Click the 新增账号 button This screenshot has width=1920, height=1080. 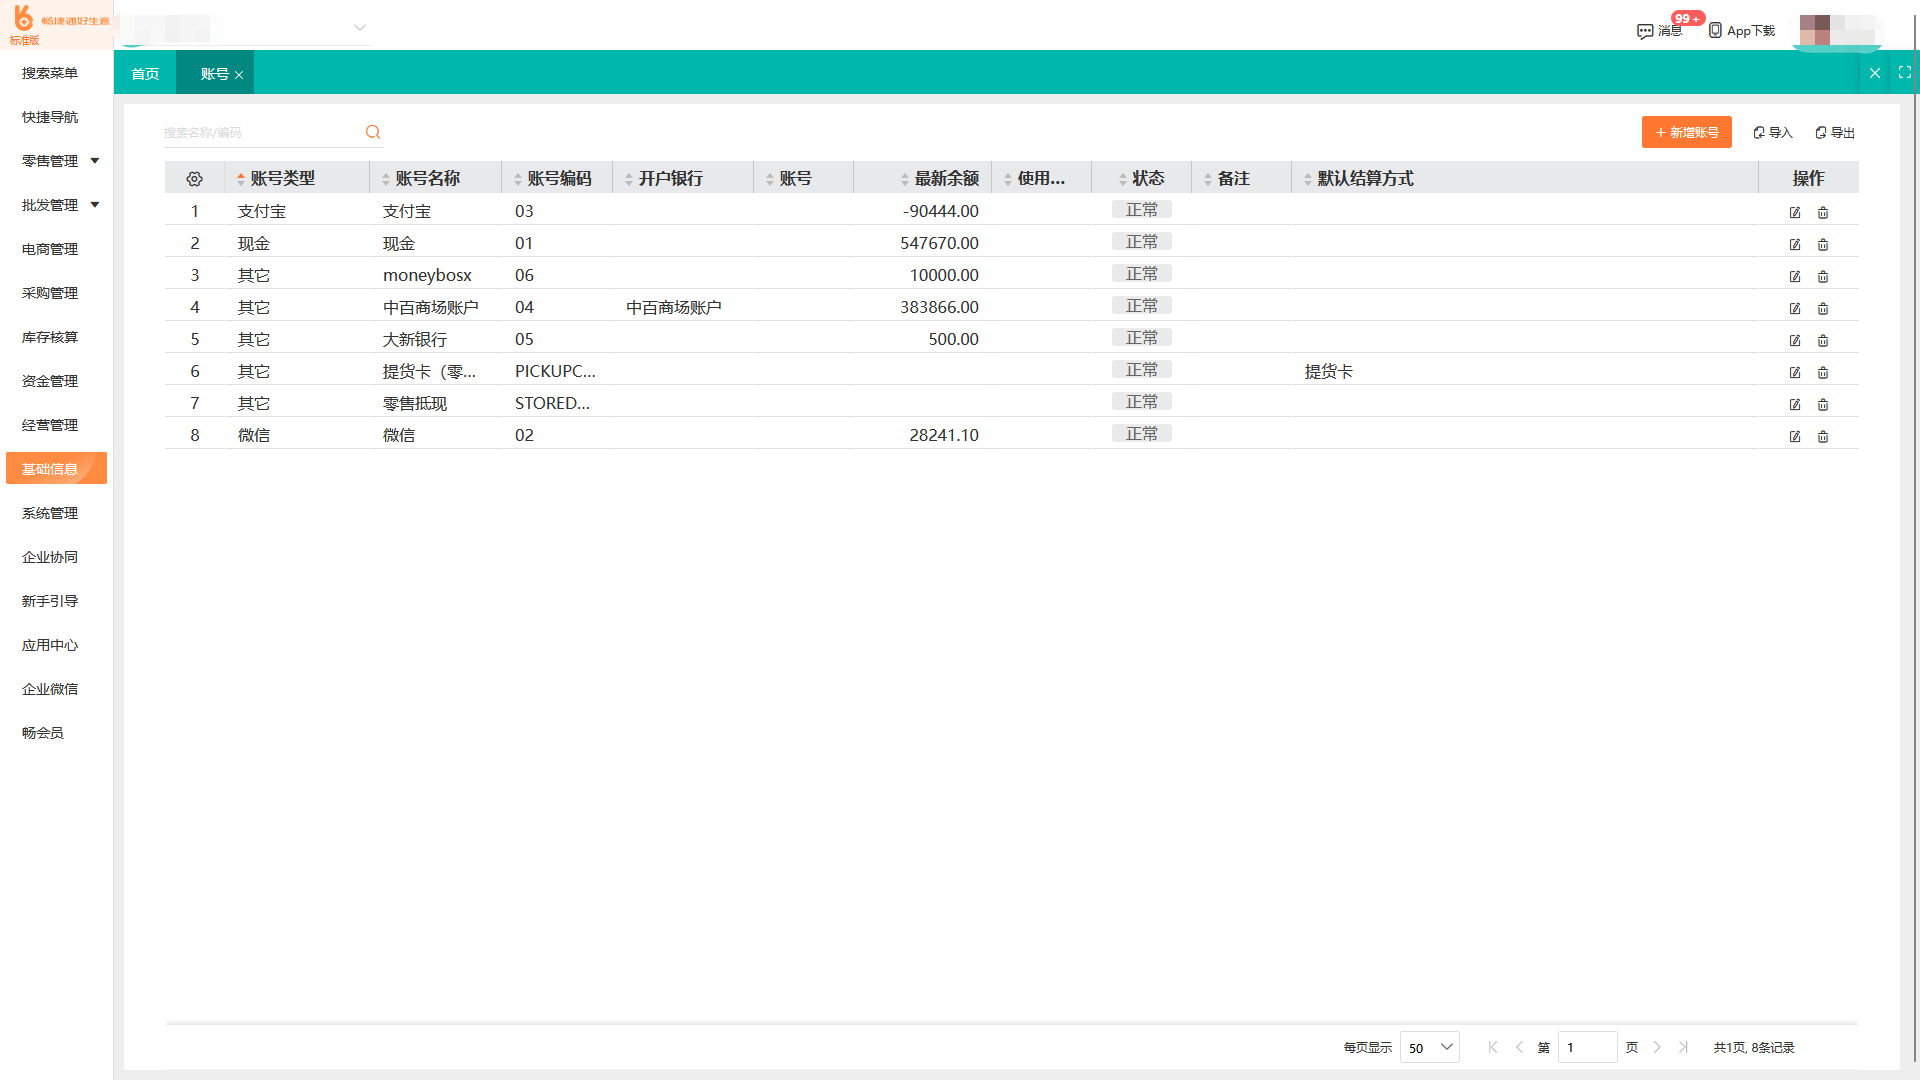1689,132
